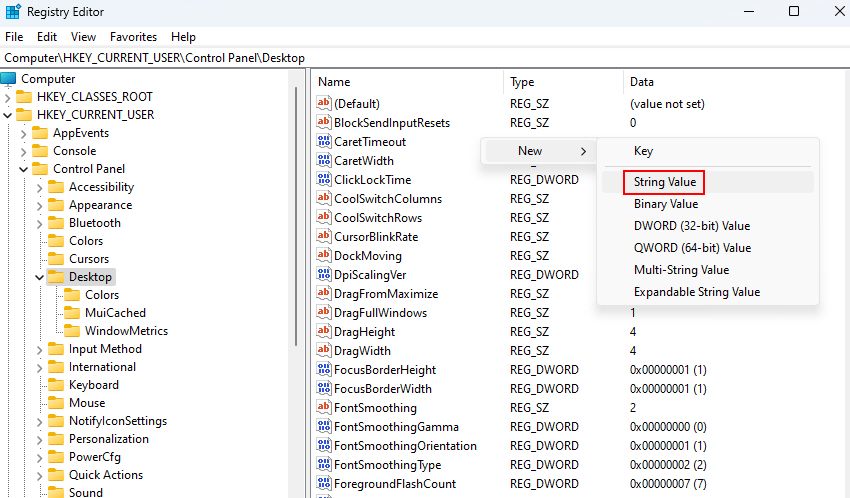Screen dimensions: 850x498
Task: Expand the Appearance key
Action: [x=39, y=205]
